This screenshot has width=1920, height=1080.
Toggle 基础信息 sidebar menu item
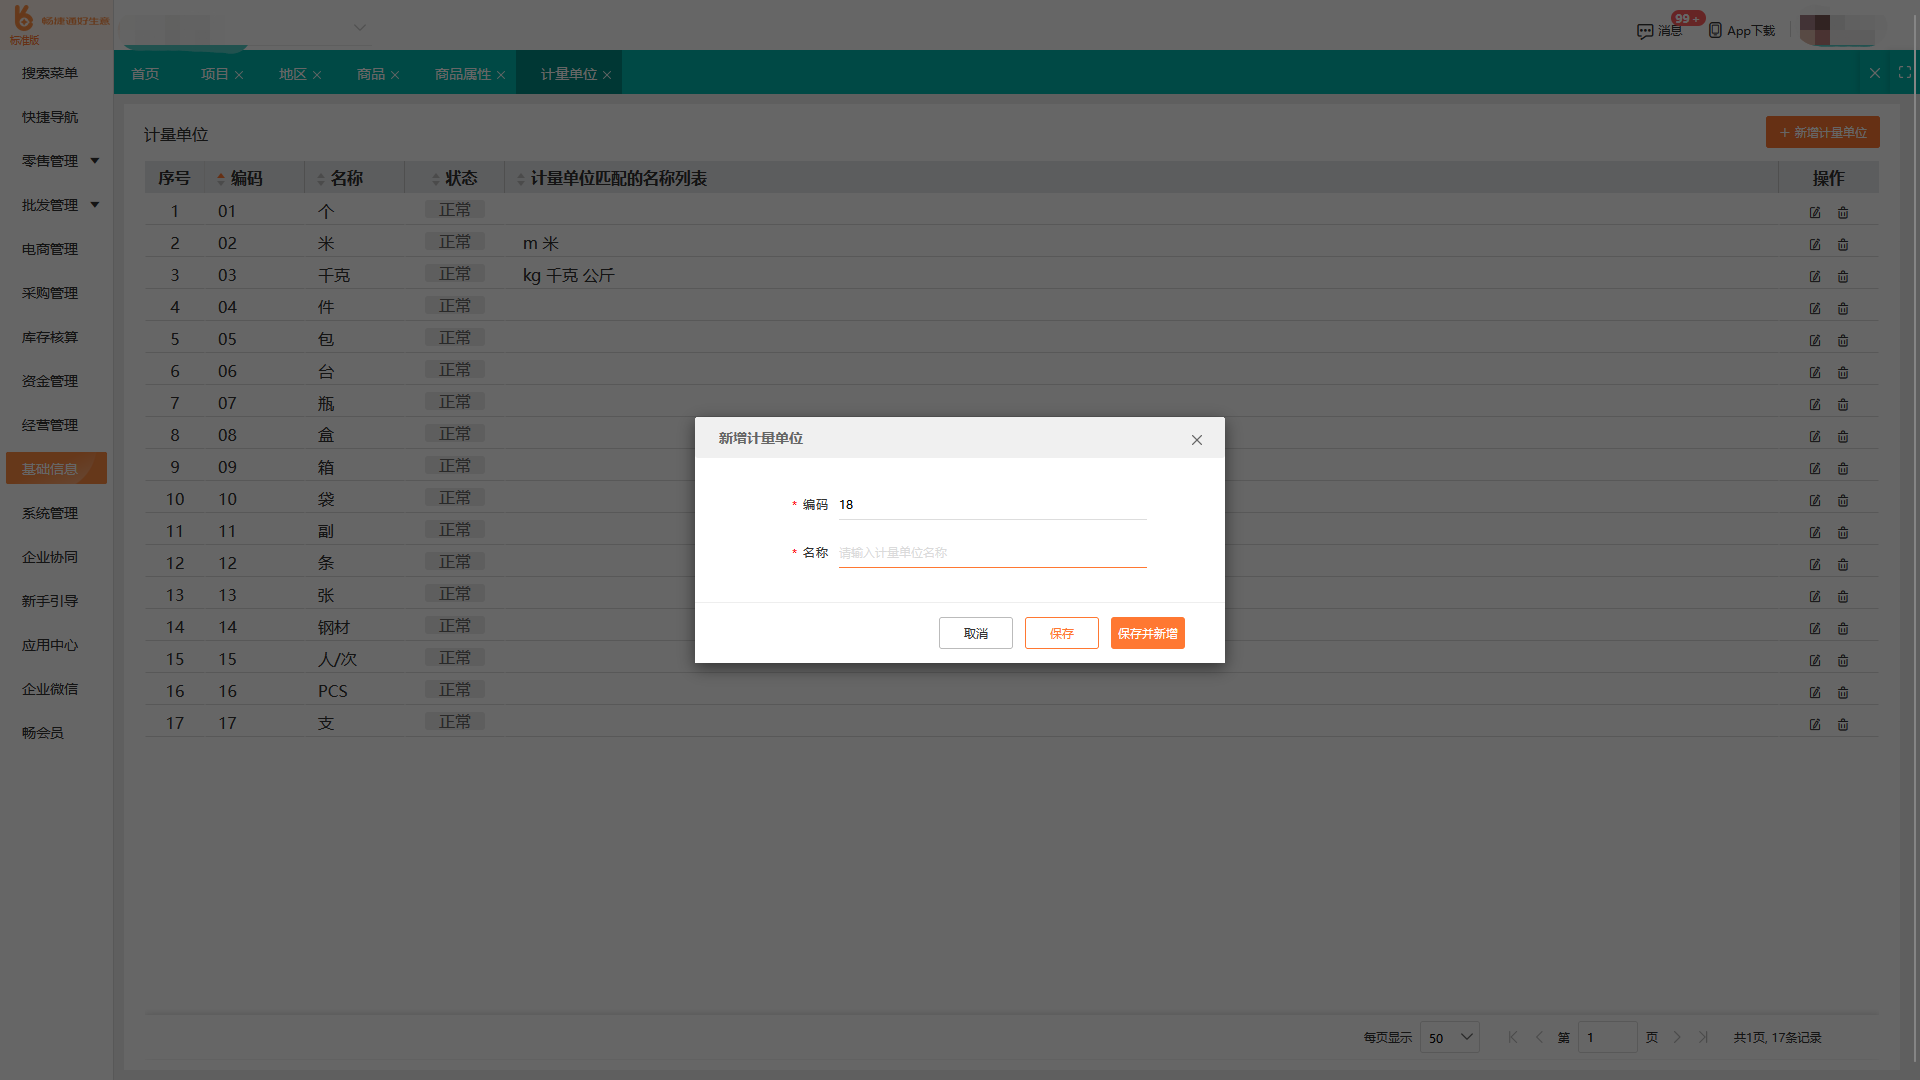click(54, 468)
